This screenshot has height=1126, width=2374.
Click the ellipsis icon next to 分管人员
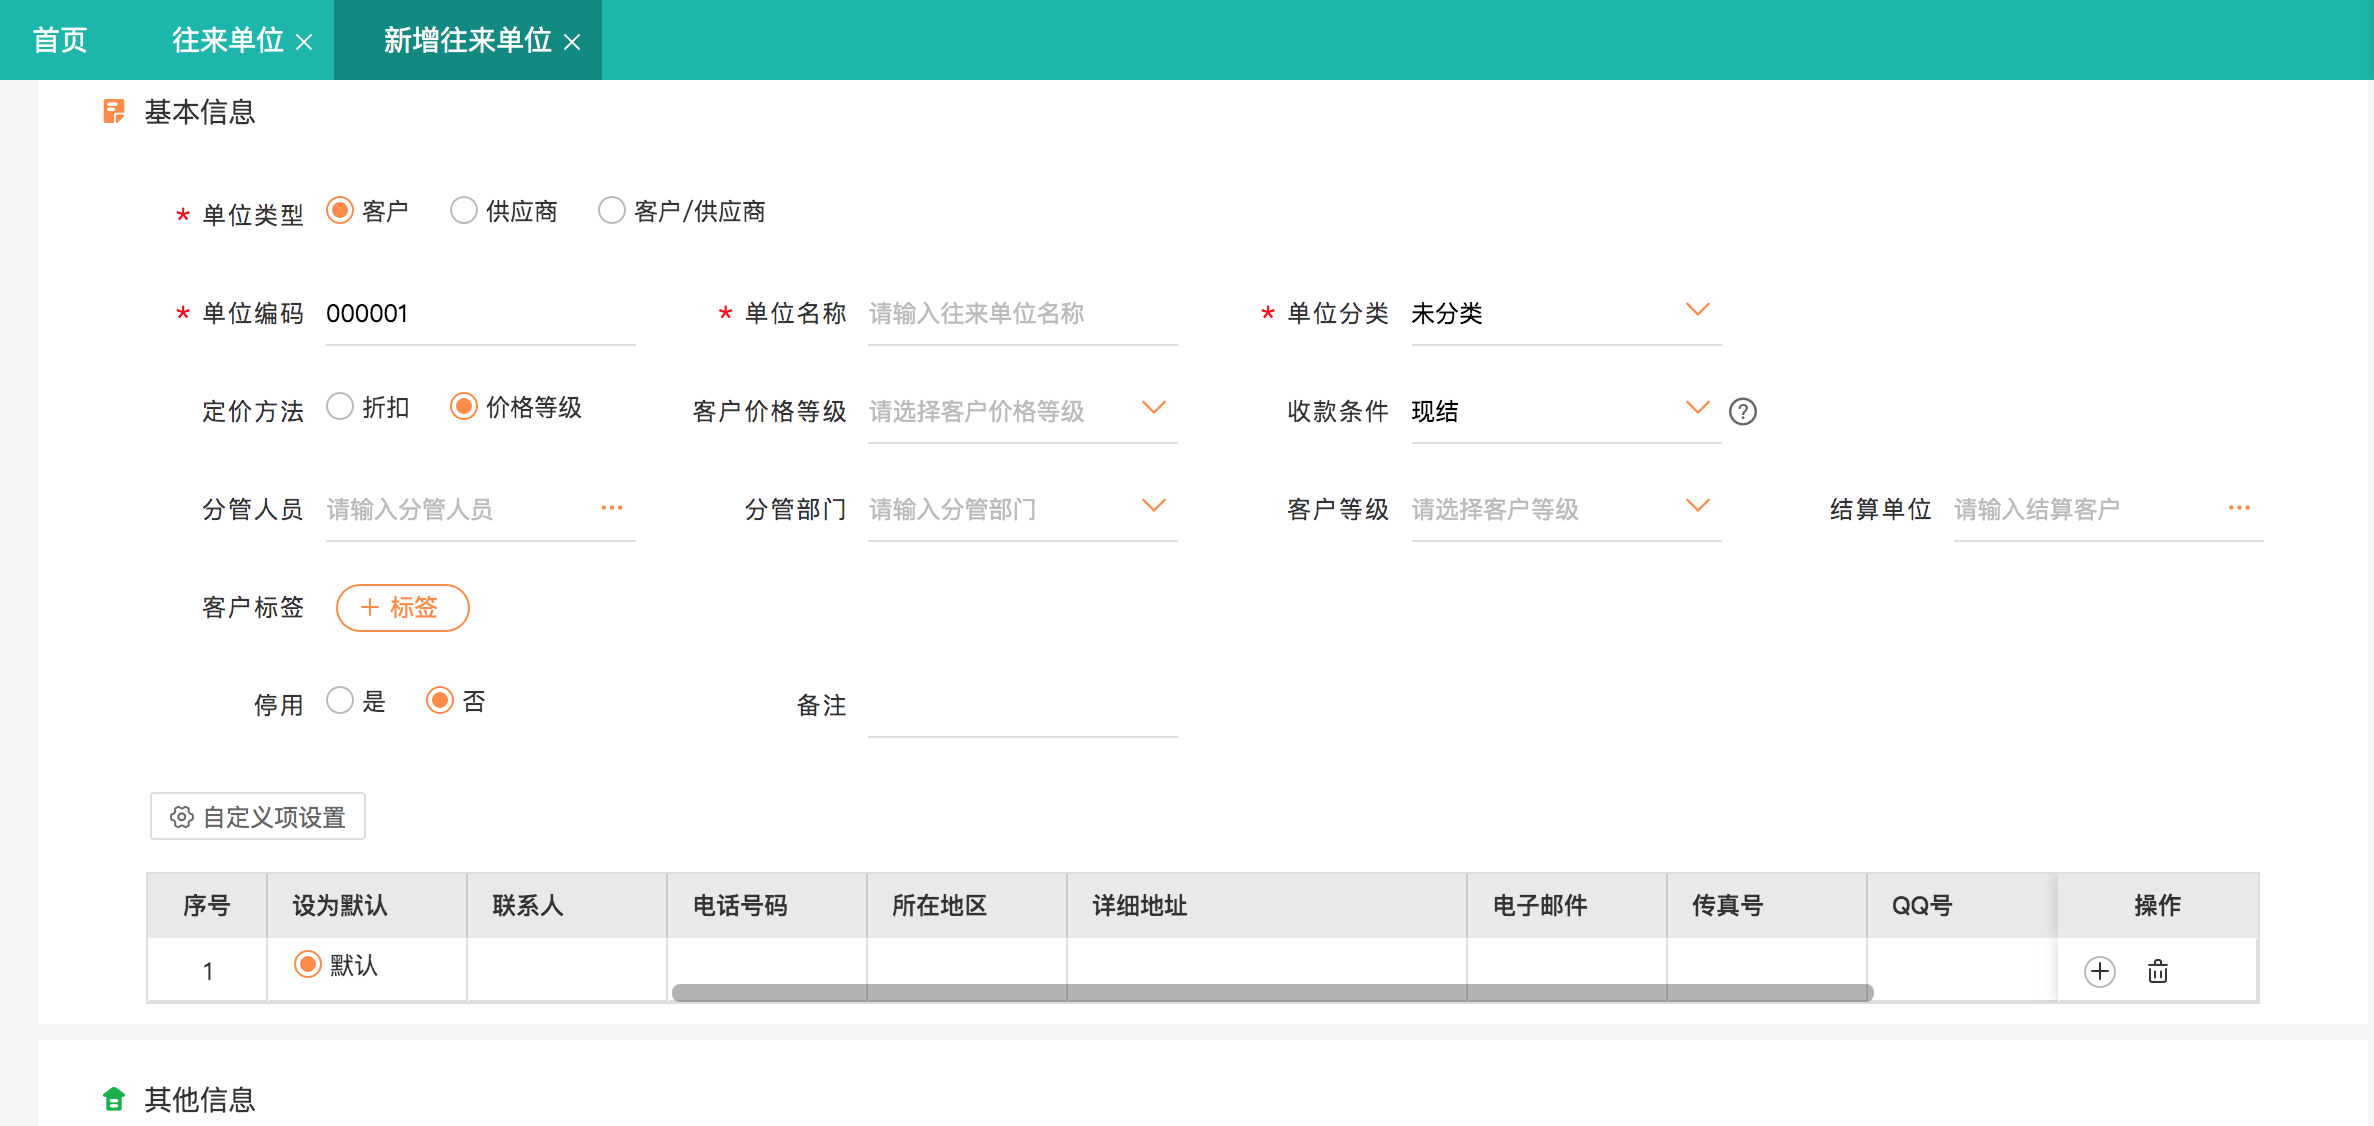613,507
